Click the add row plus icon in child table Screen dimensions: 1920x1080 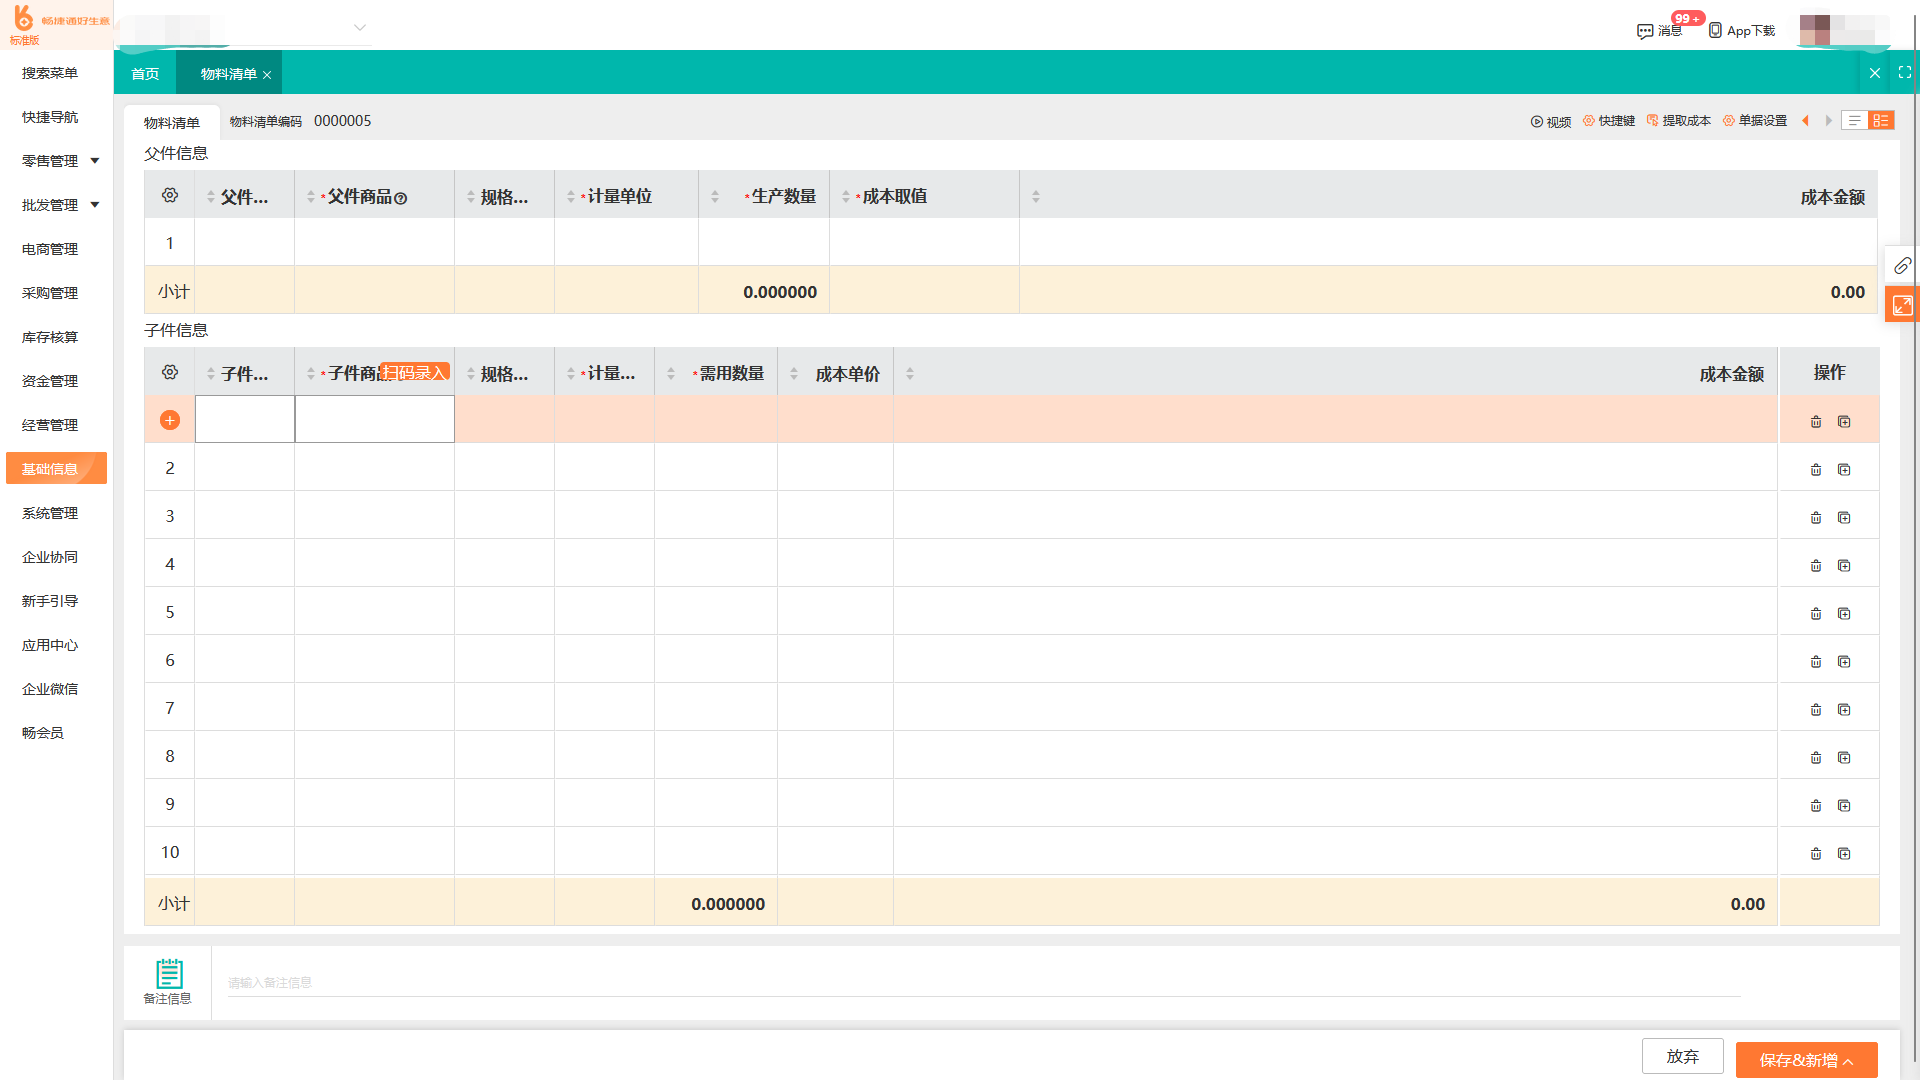pyautogui.click(x=169, y=421)
